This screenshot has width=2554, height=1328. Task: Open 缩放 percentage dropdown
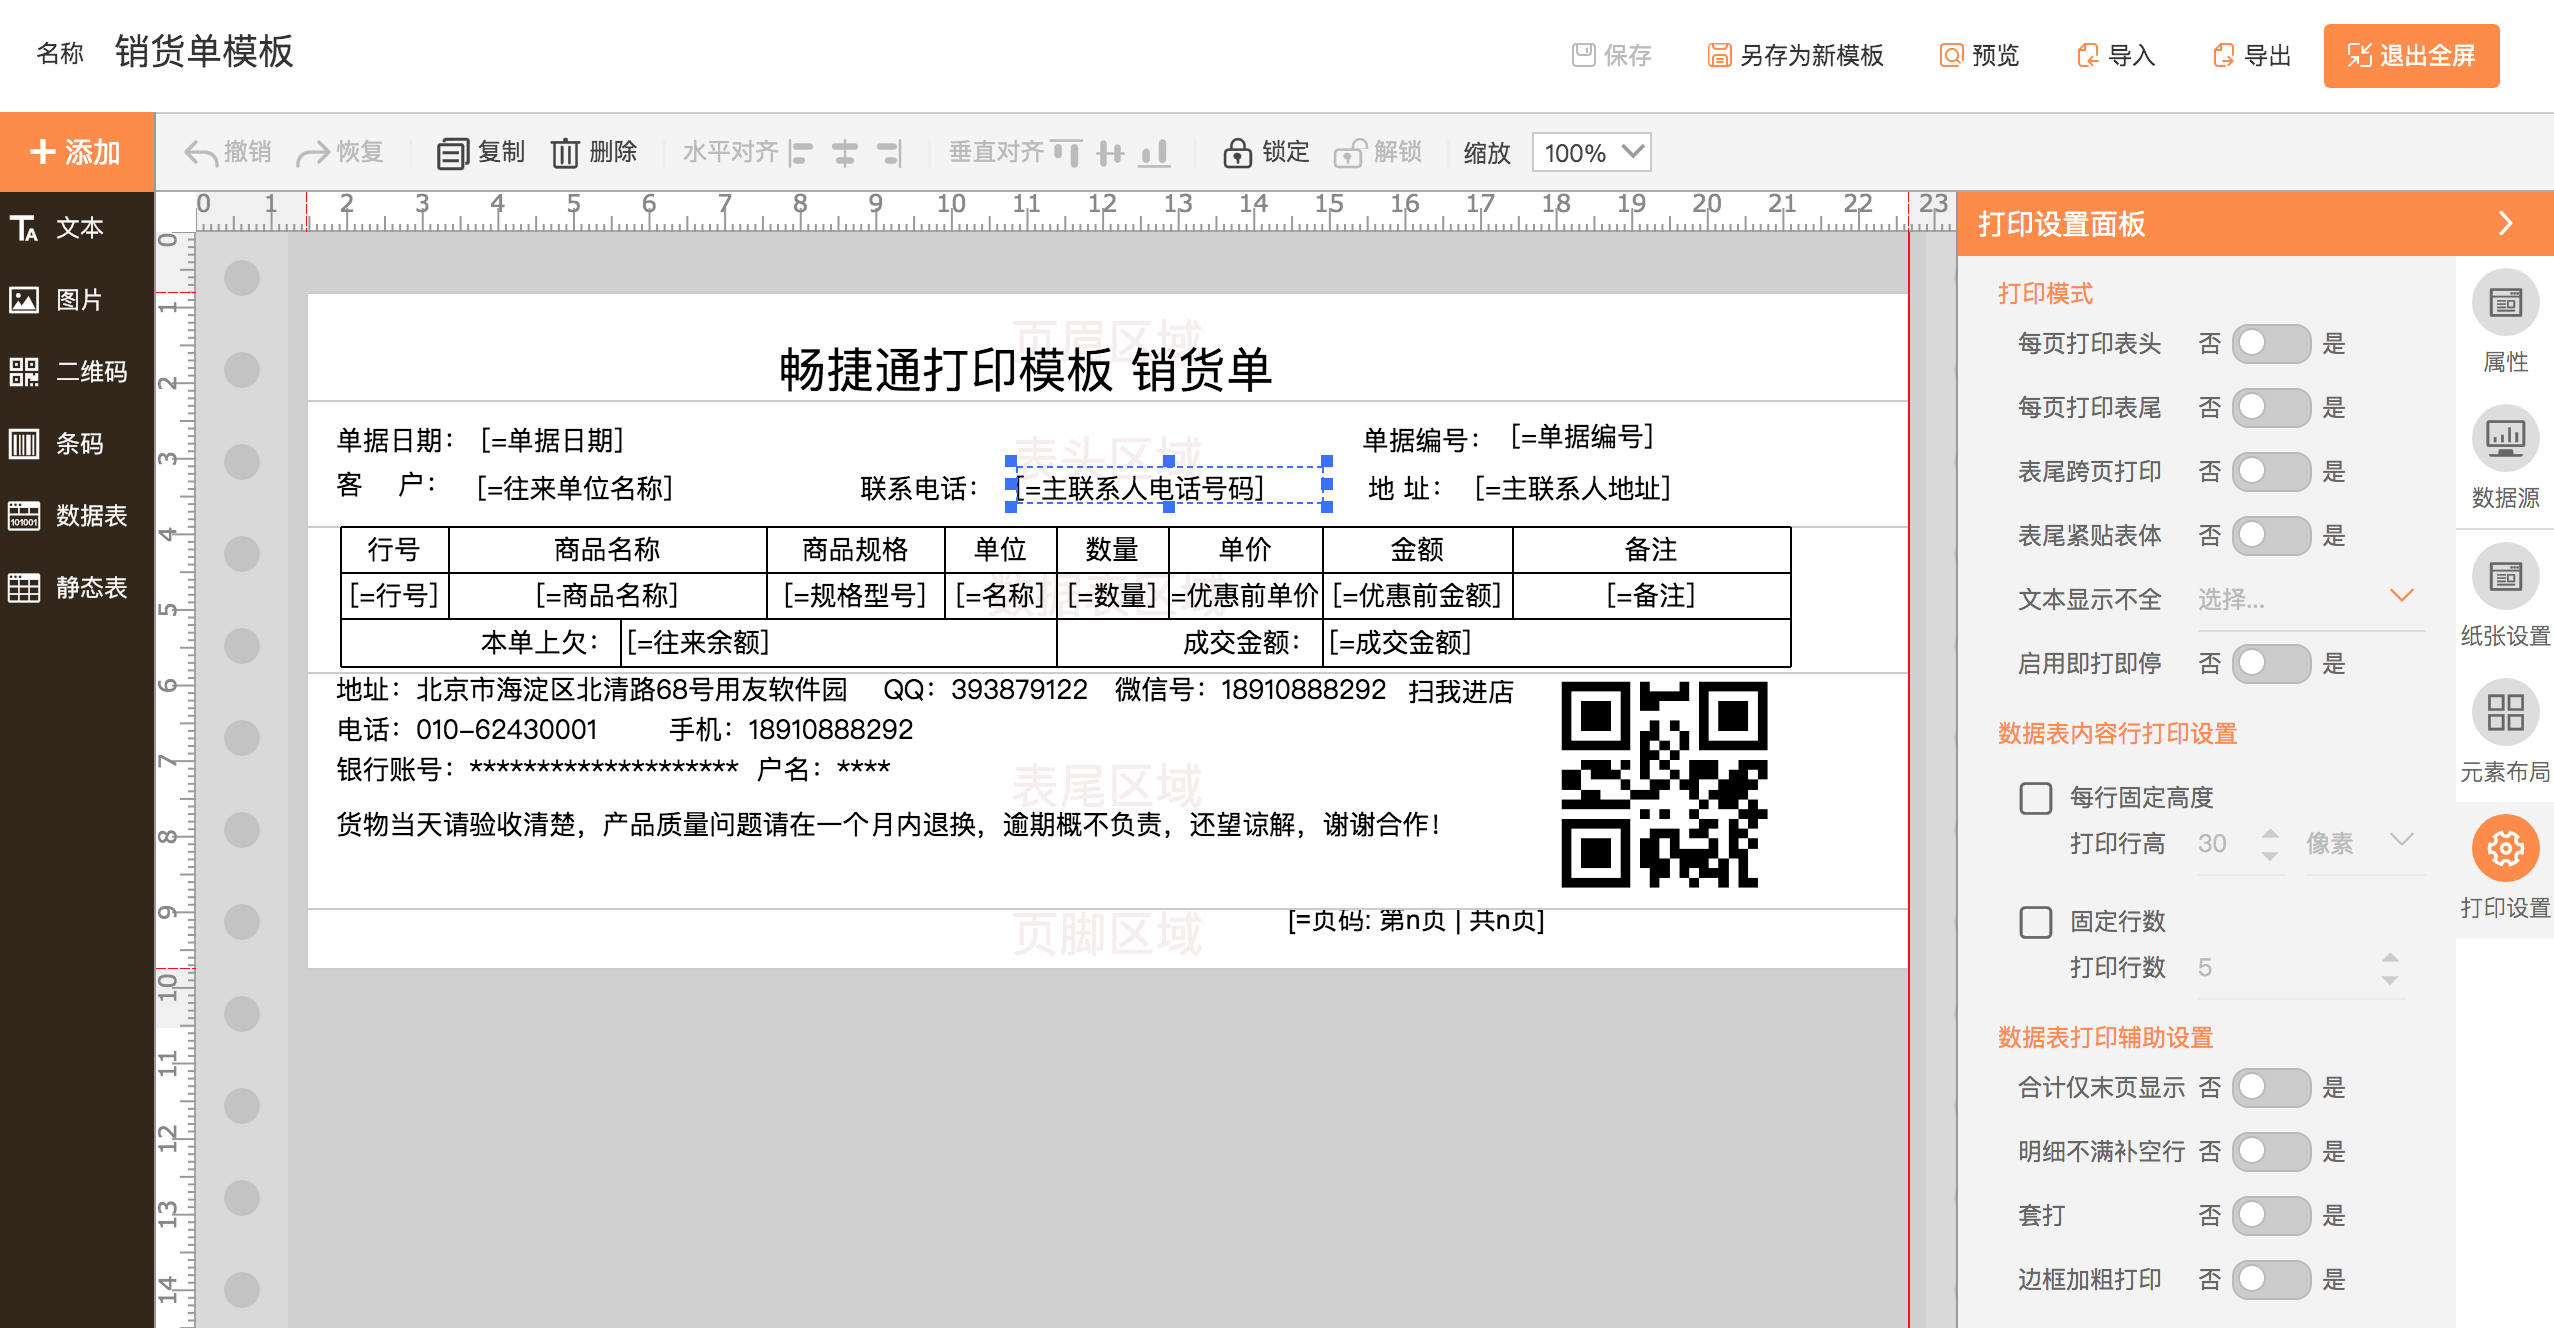[1588, 154]
